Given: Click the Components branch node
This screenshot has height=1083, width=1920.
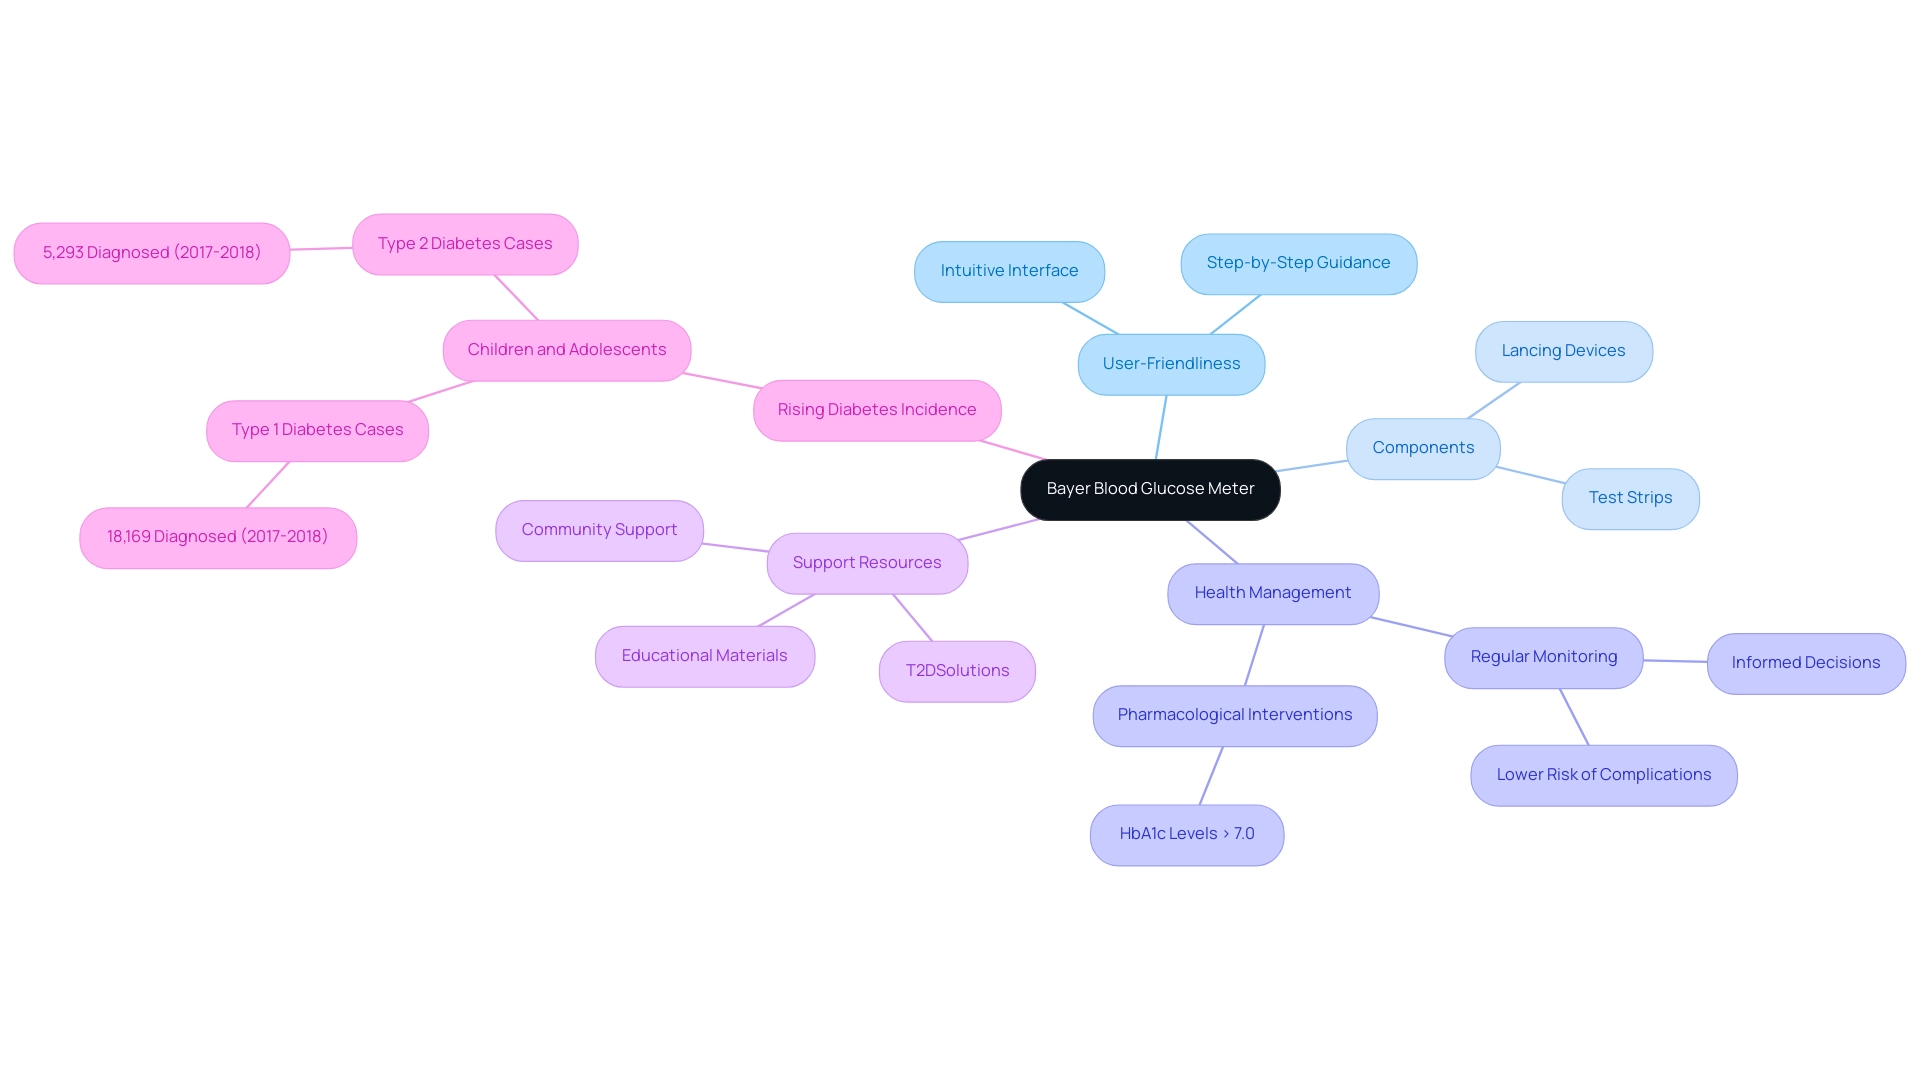Looking at the screenshot, I should pyautogui.click(x=1423, y=447).
